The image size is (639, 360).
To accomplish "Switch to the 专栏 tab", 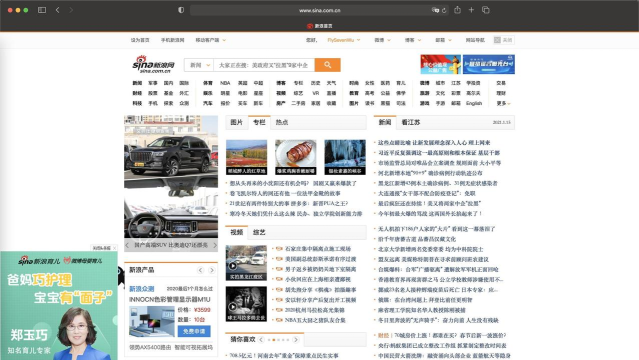I will coord(259,122).
